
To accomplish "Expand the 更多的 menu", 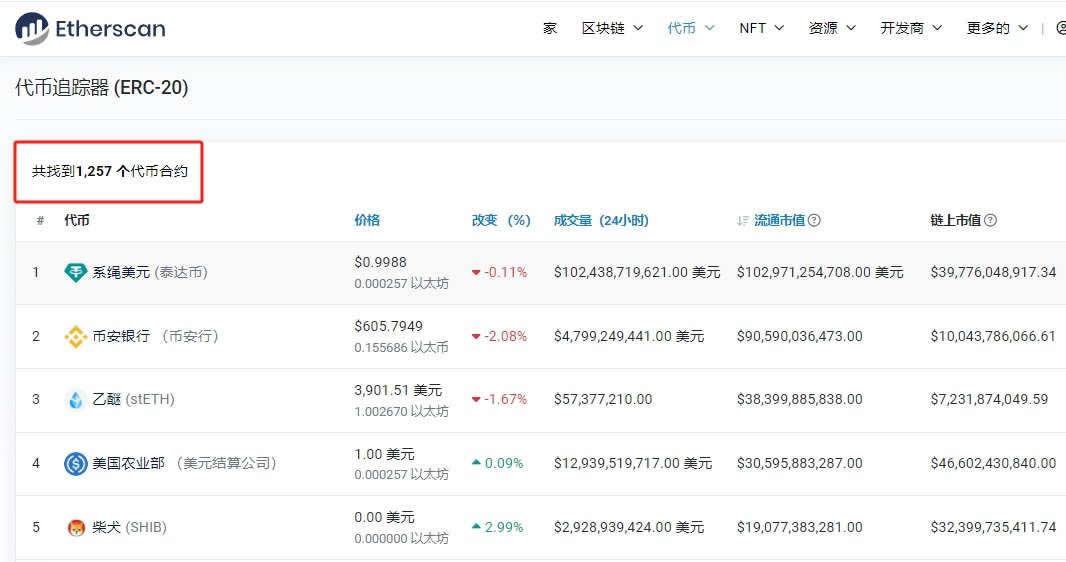I will click(997, 28).
